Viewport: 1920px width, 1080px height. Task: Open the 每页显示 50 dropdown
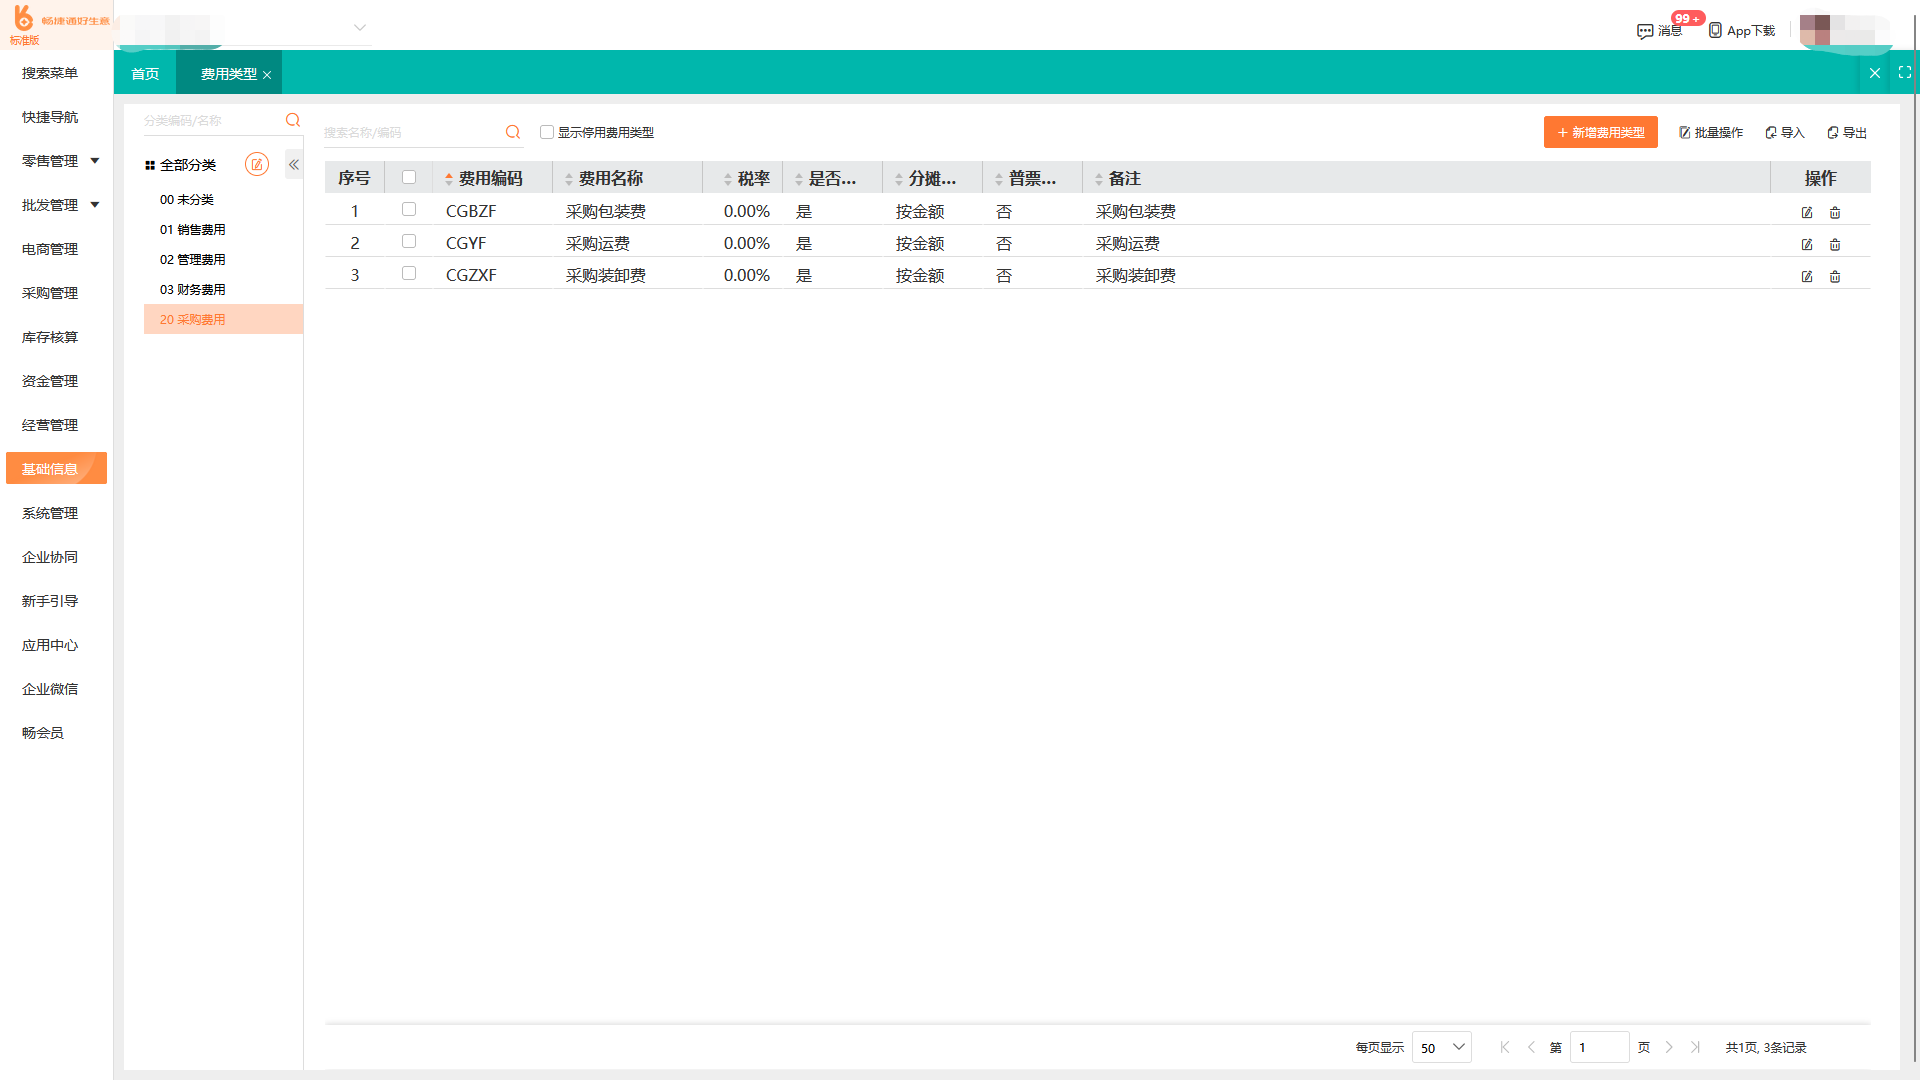[x=1440, y=1047]
